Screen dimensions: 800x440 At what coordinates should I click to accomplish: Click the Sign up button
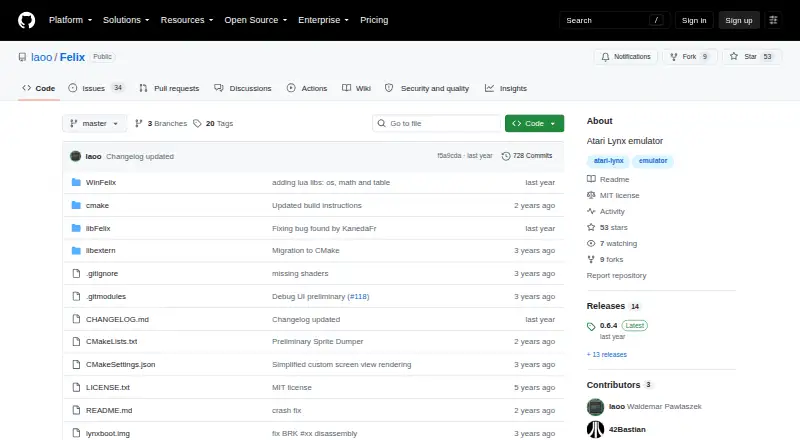pyautogui.click(x=739, y=20)
